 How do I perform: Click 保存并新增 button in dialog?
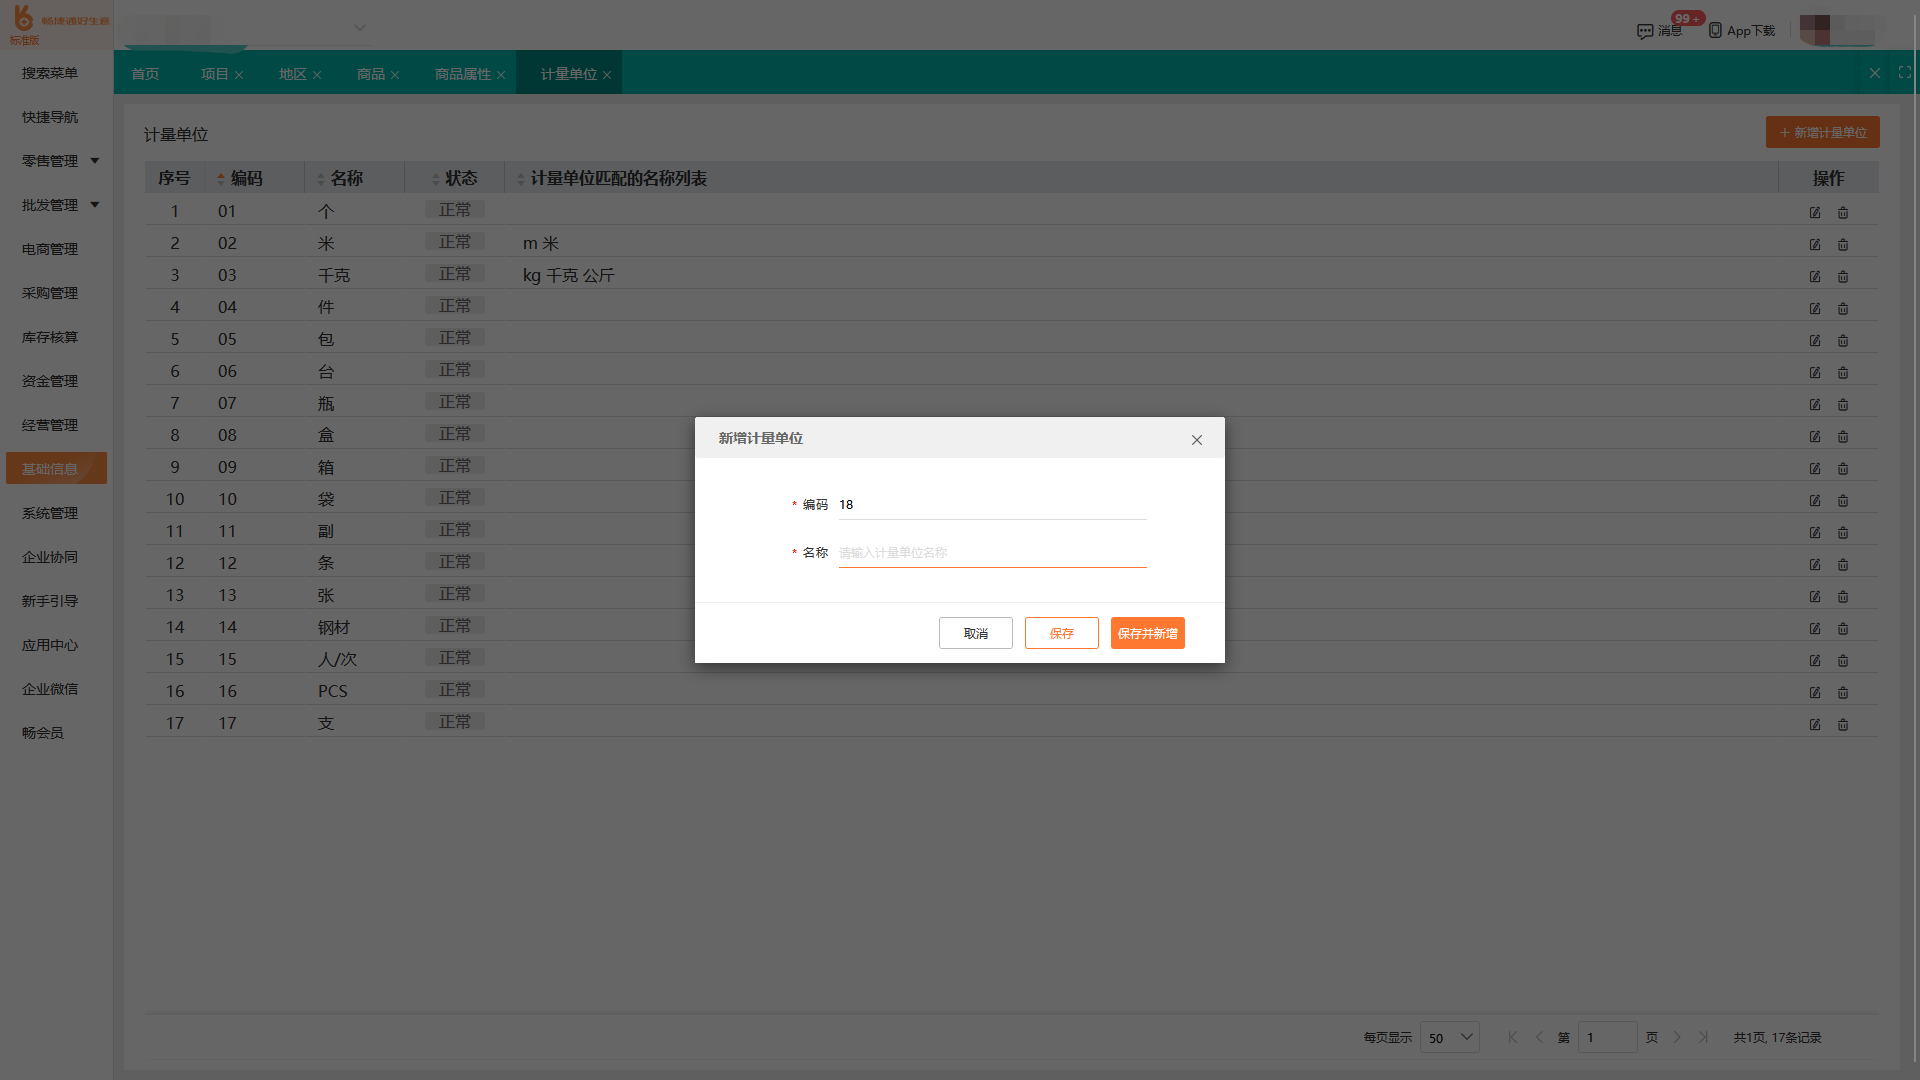(1147, 633)
